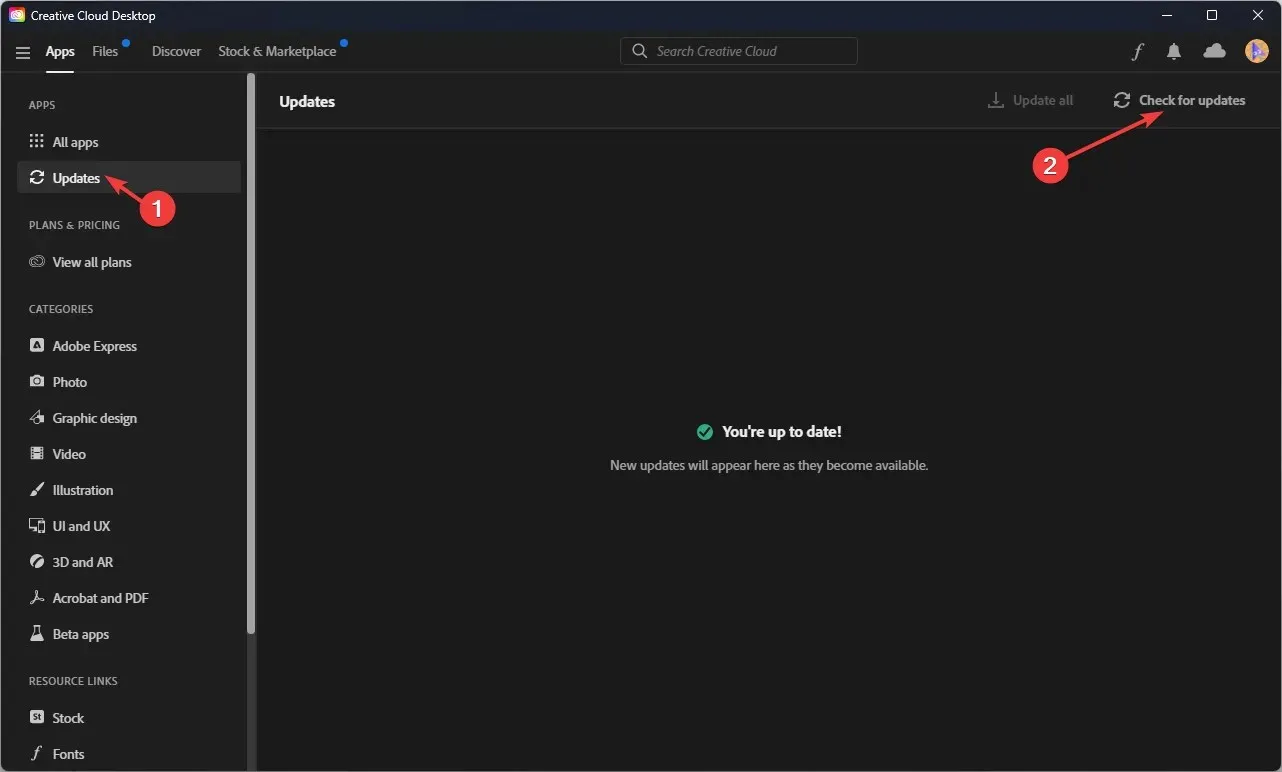Click the 3D and AR sphere icon
1282x772 pixels.
pyautogui.click(x=37, y=562)
